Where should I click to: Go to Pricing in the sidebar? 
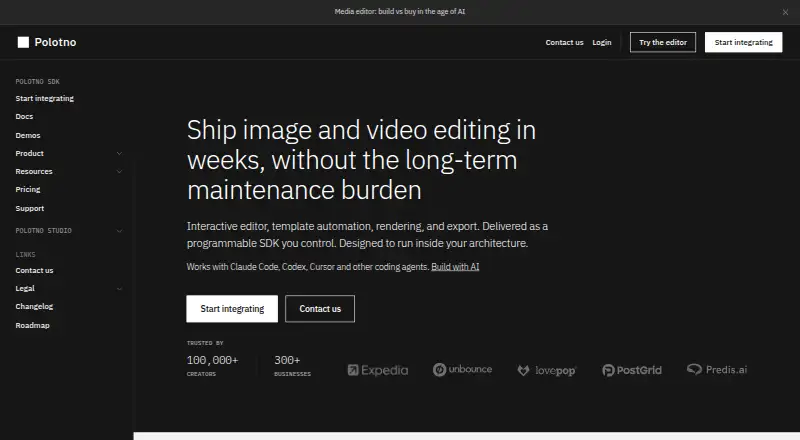(28, 189)
